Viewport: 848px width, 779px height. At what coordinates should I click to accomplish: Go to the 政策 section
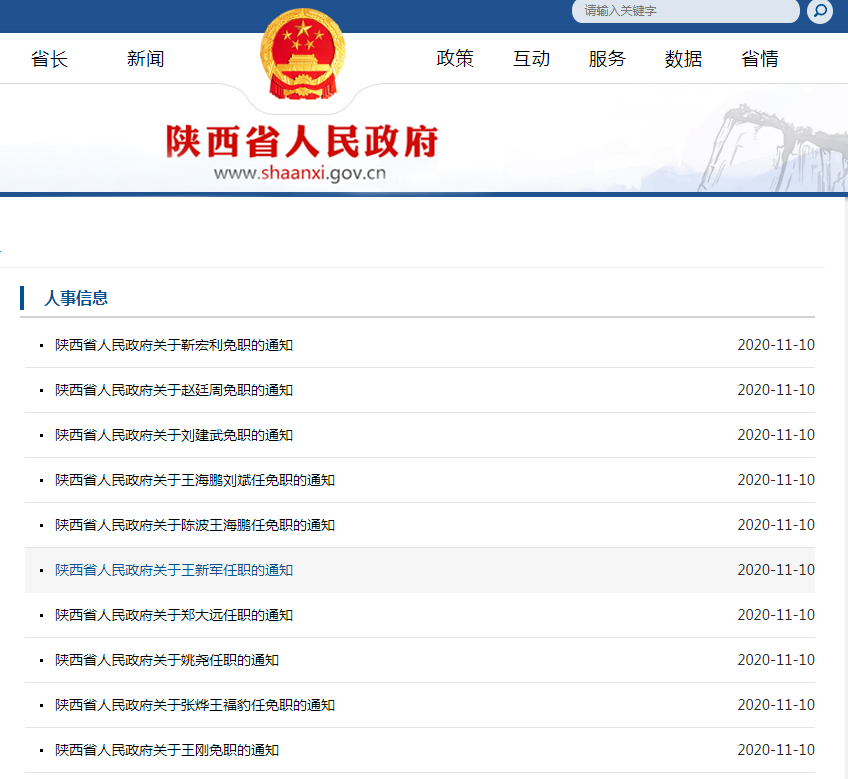pyautogui.click(x=455, y=59)
